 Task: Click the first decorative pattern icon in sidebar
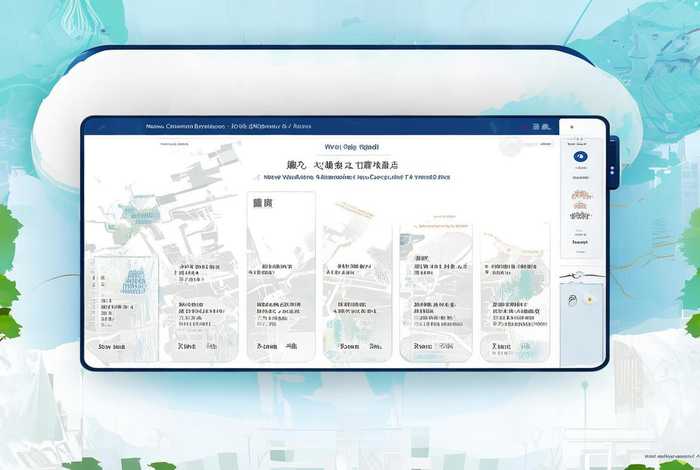(x=580, y=192)
